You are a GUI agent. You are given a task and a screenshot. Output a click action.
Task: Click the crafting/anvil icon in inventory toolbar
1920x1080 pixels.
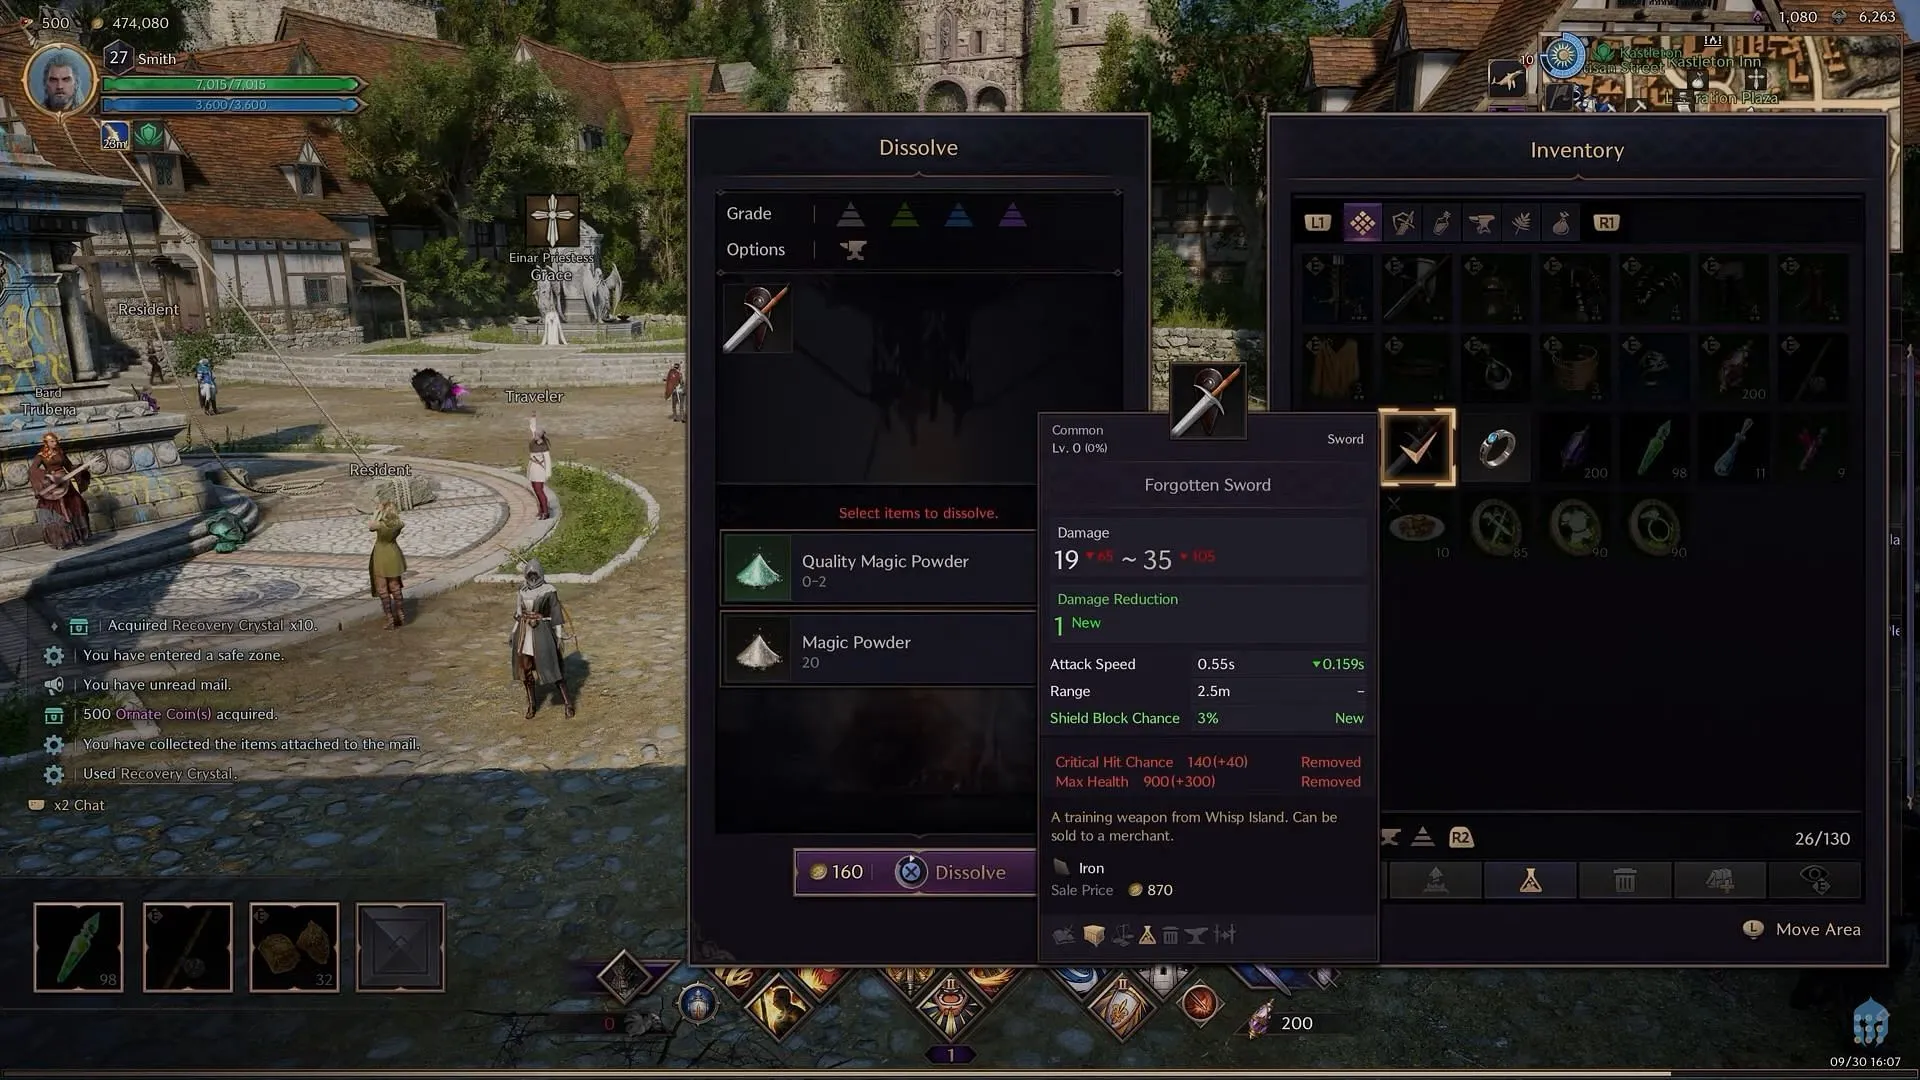point(1481,222)
